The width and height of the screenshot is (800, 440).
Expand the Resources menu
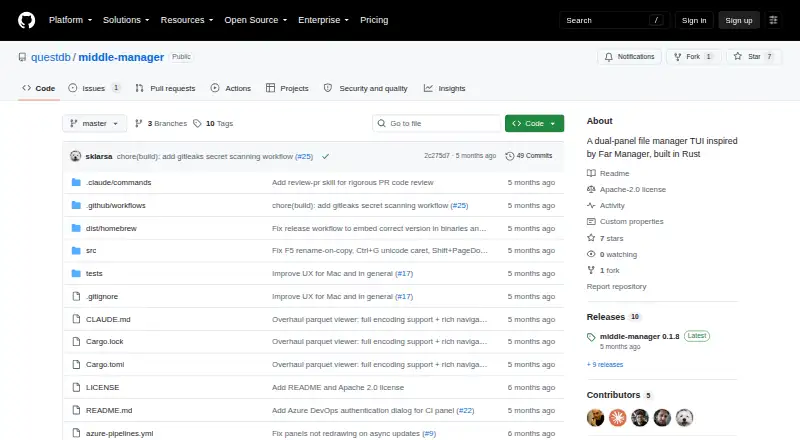click(x=187, y=20)
